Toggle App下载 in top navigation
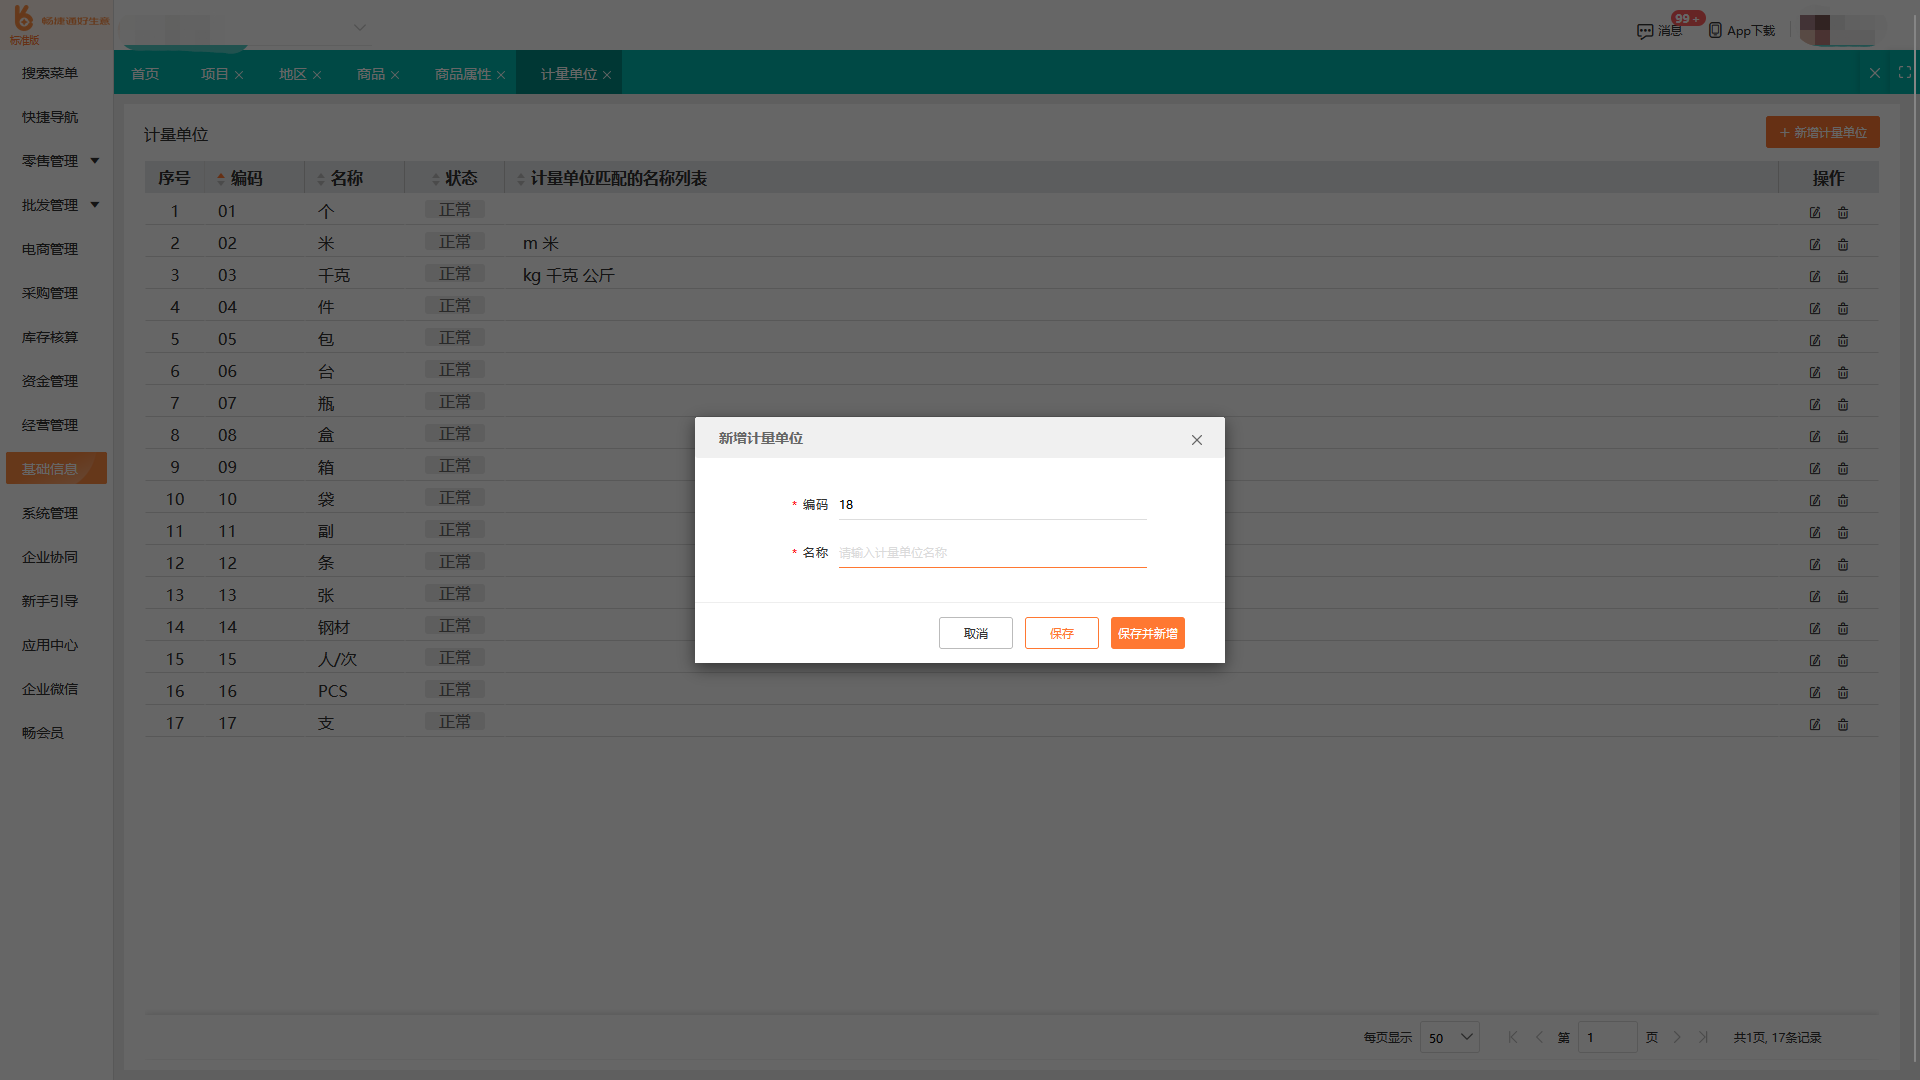The height and width of the screenshot is (1080, 1920). (x=1742, y=29)
